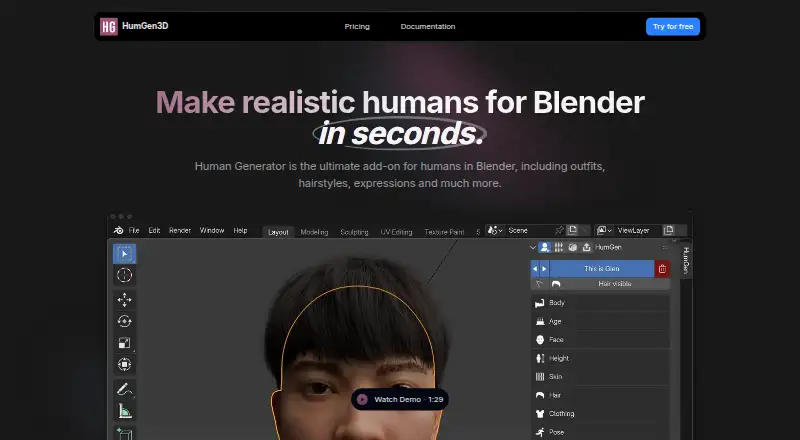Open HumGen content cube icon

point(572,247)
